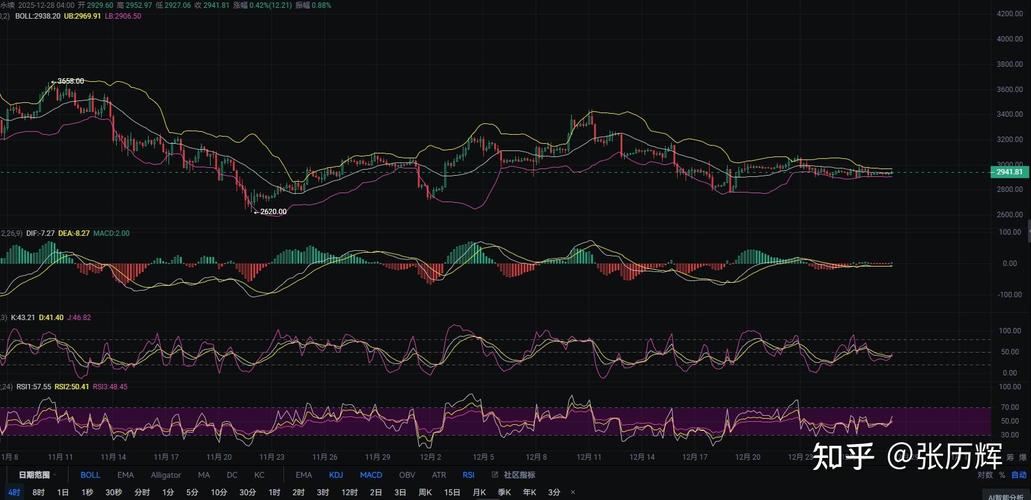This screenshot has height=500, width=1031.
Task: Enable the Alligator indicator
Action: tap(165, 475)
